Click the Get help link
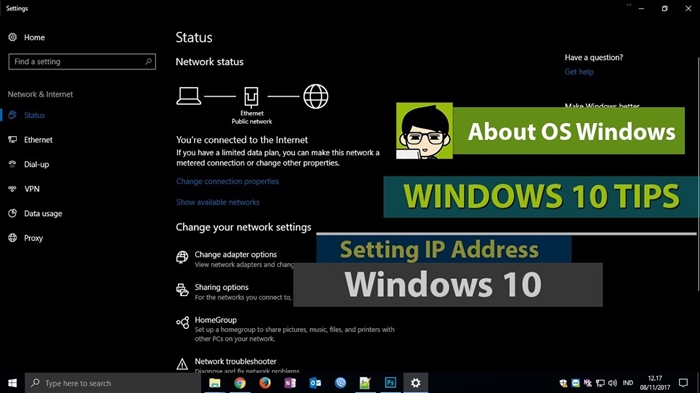The image size is (700, 393). tap(579, 71)
